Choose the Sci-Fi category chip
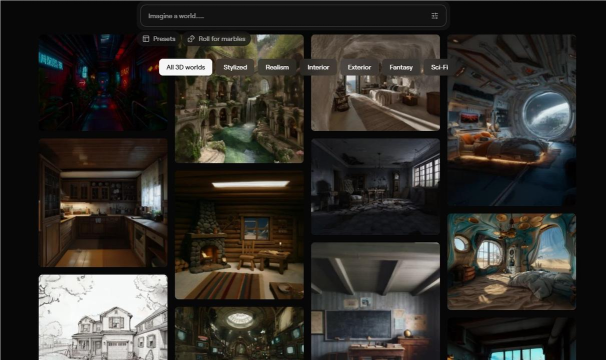 tap(439, 67)
